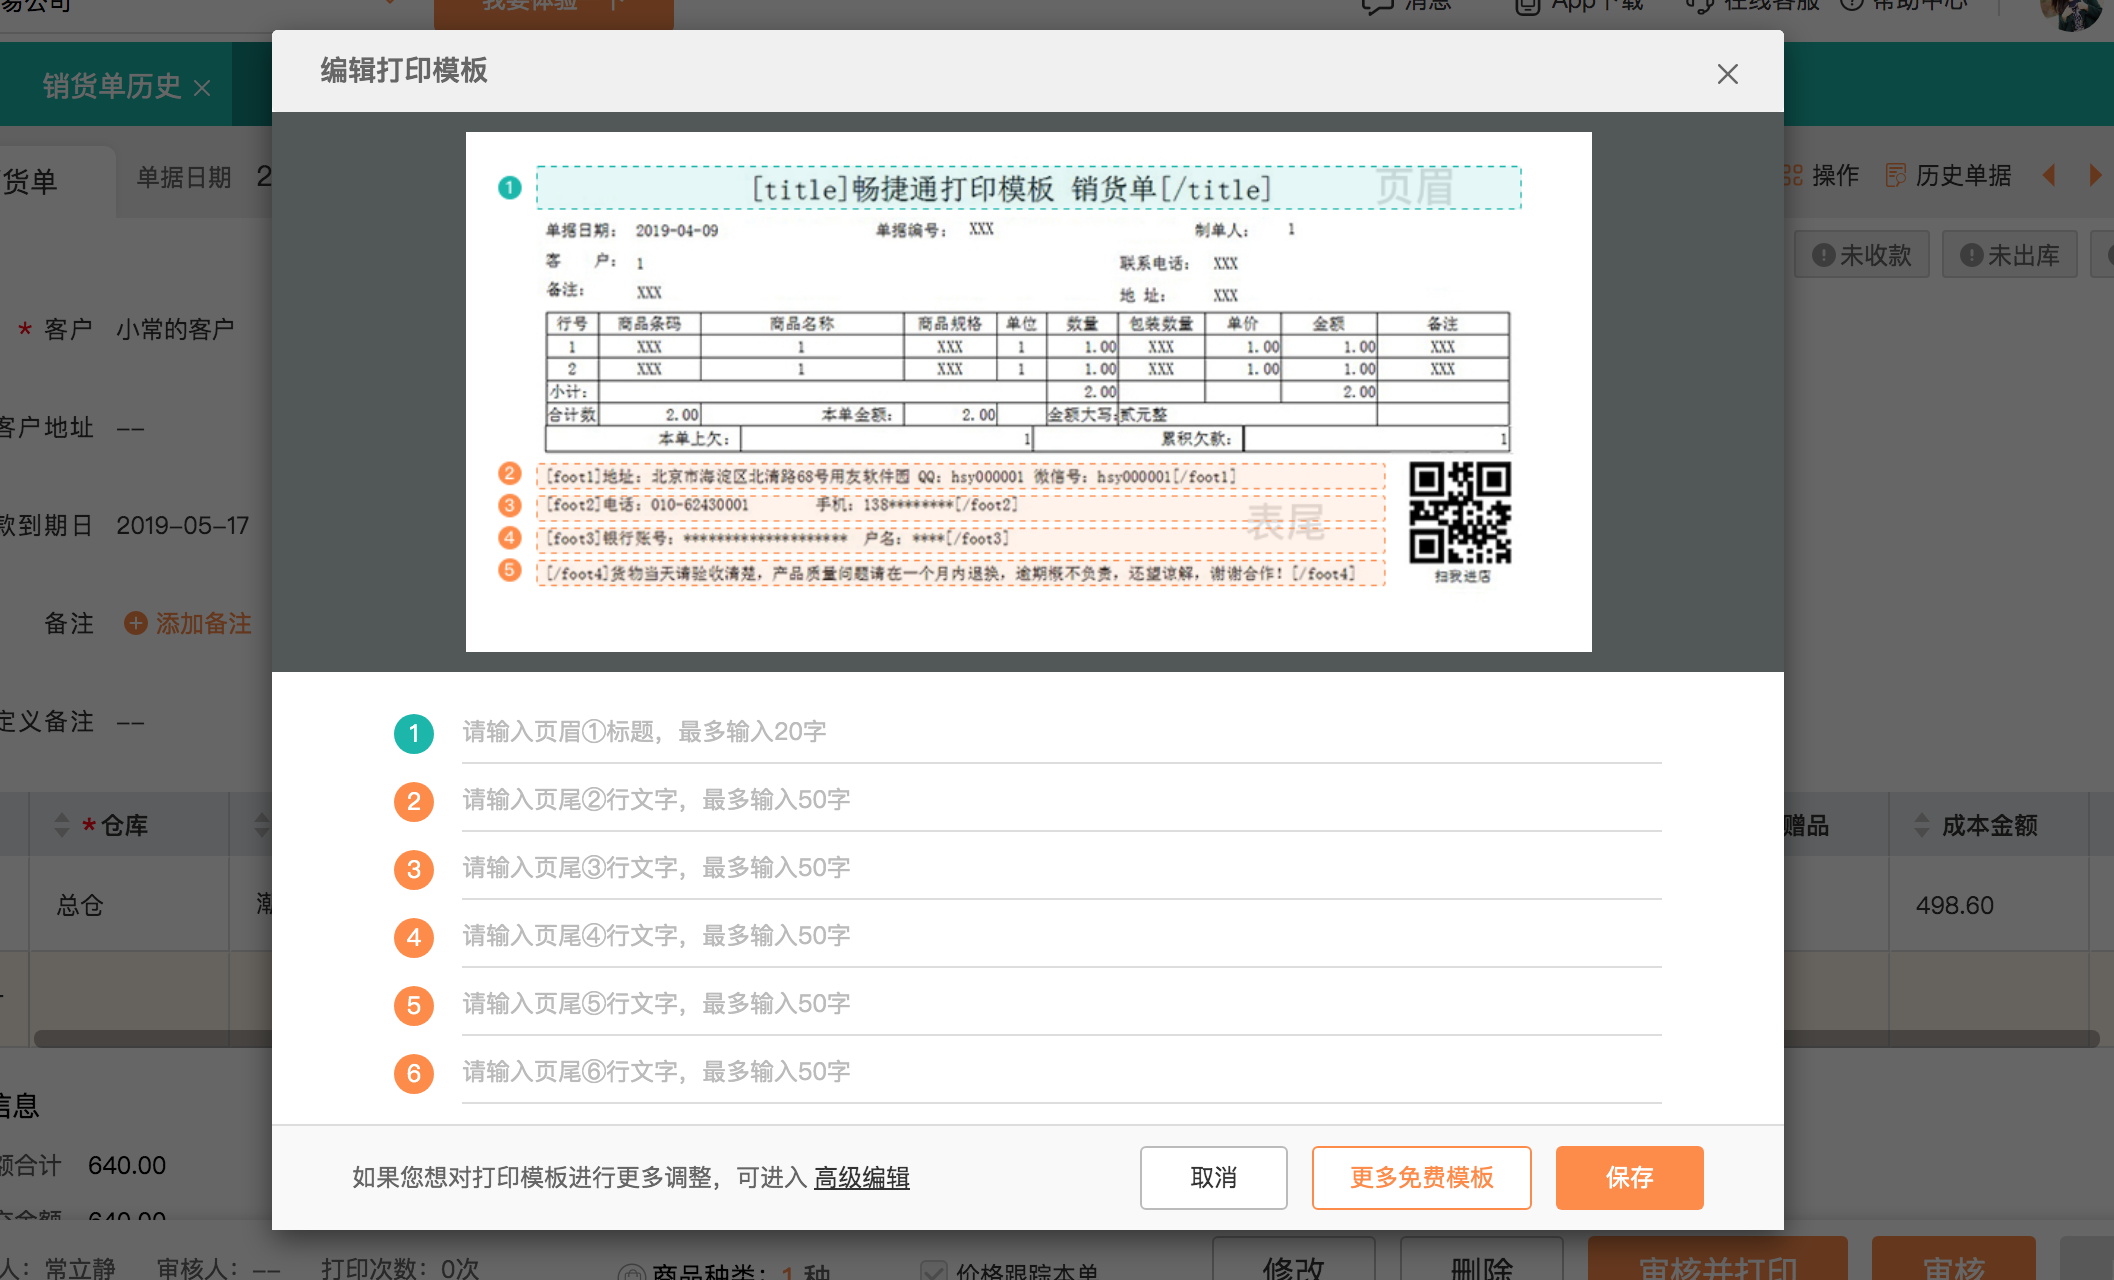2114x1280 pixels.
Task: Click numbered icon ④ for footer row input
Action: coord(417,936)
